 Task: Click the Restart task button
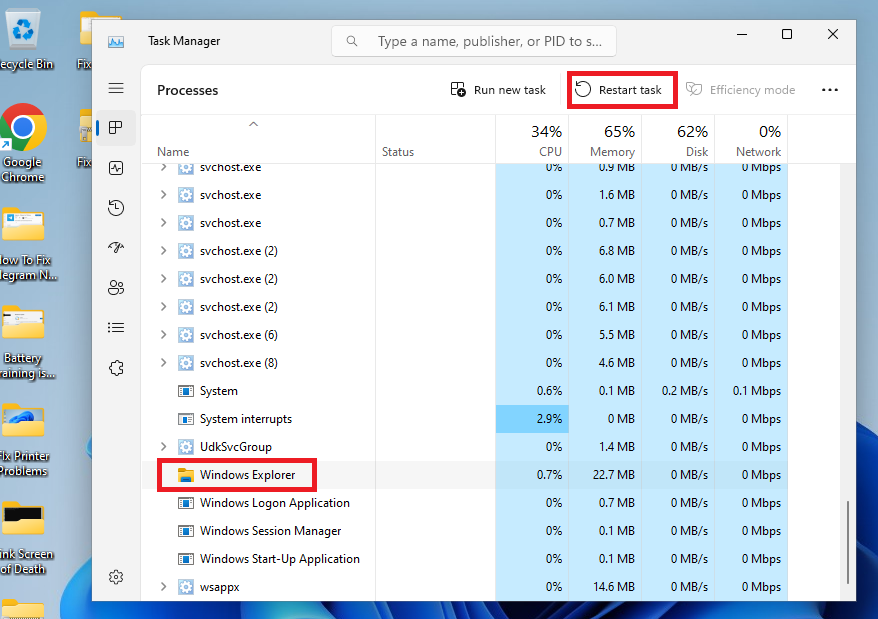click(x=619, y=90)
